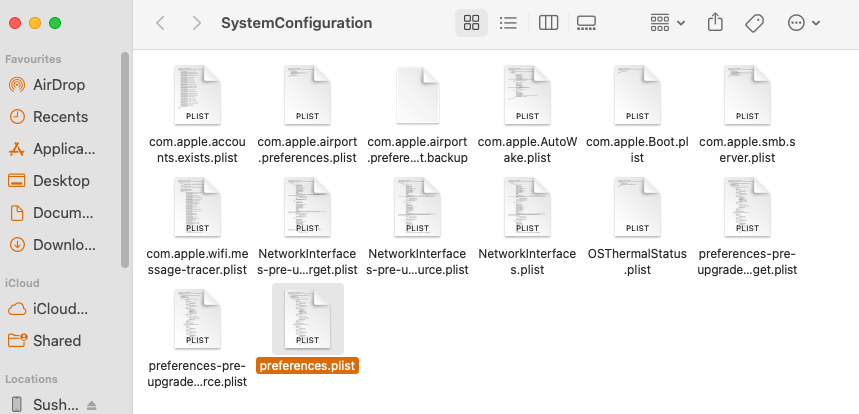859x414 pixels.
Task: Click the AirDrop sidebar icon
Action: 17,85
